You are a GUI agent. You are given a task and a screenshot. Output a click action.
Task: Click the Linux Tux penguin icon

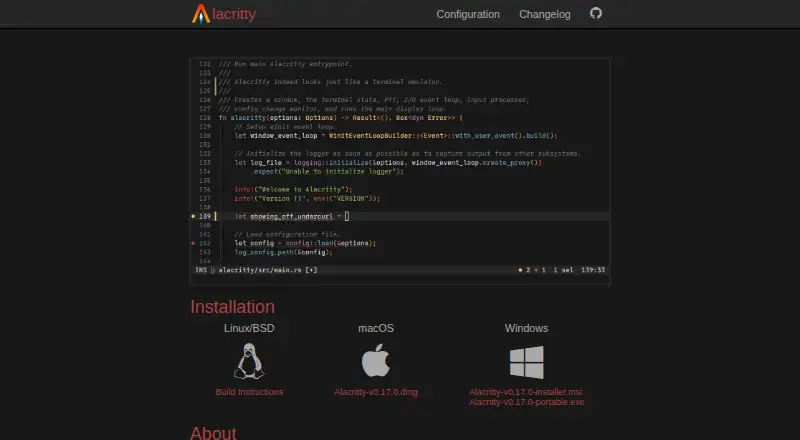click(249, 361)
